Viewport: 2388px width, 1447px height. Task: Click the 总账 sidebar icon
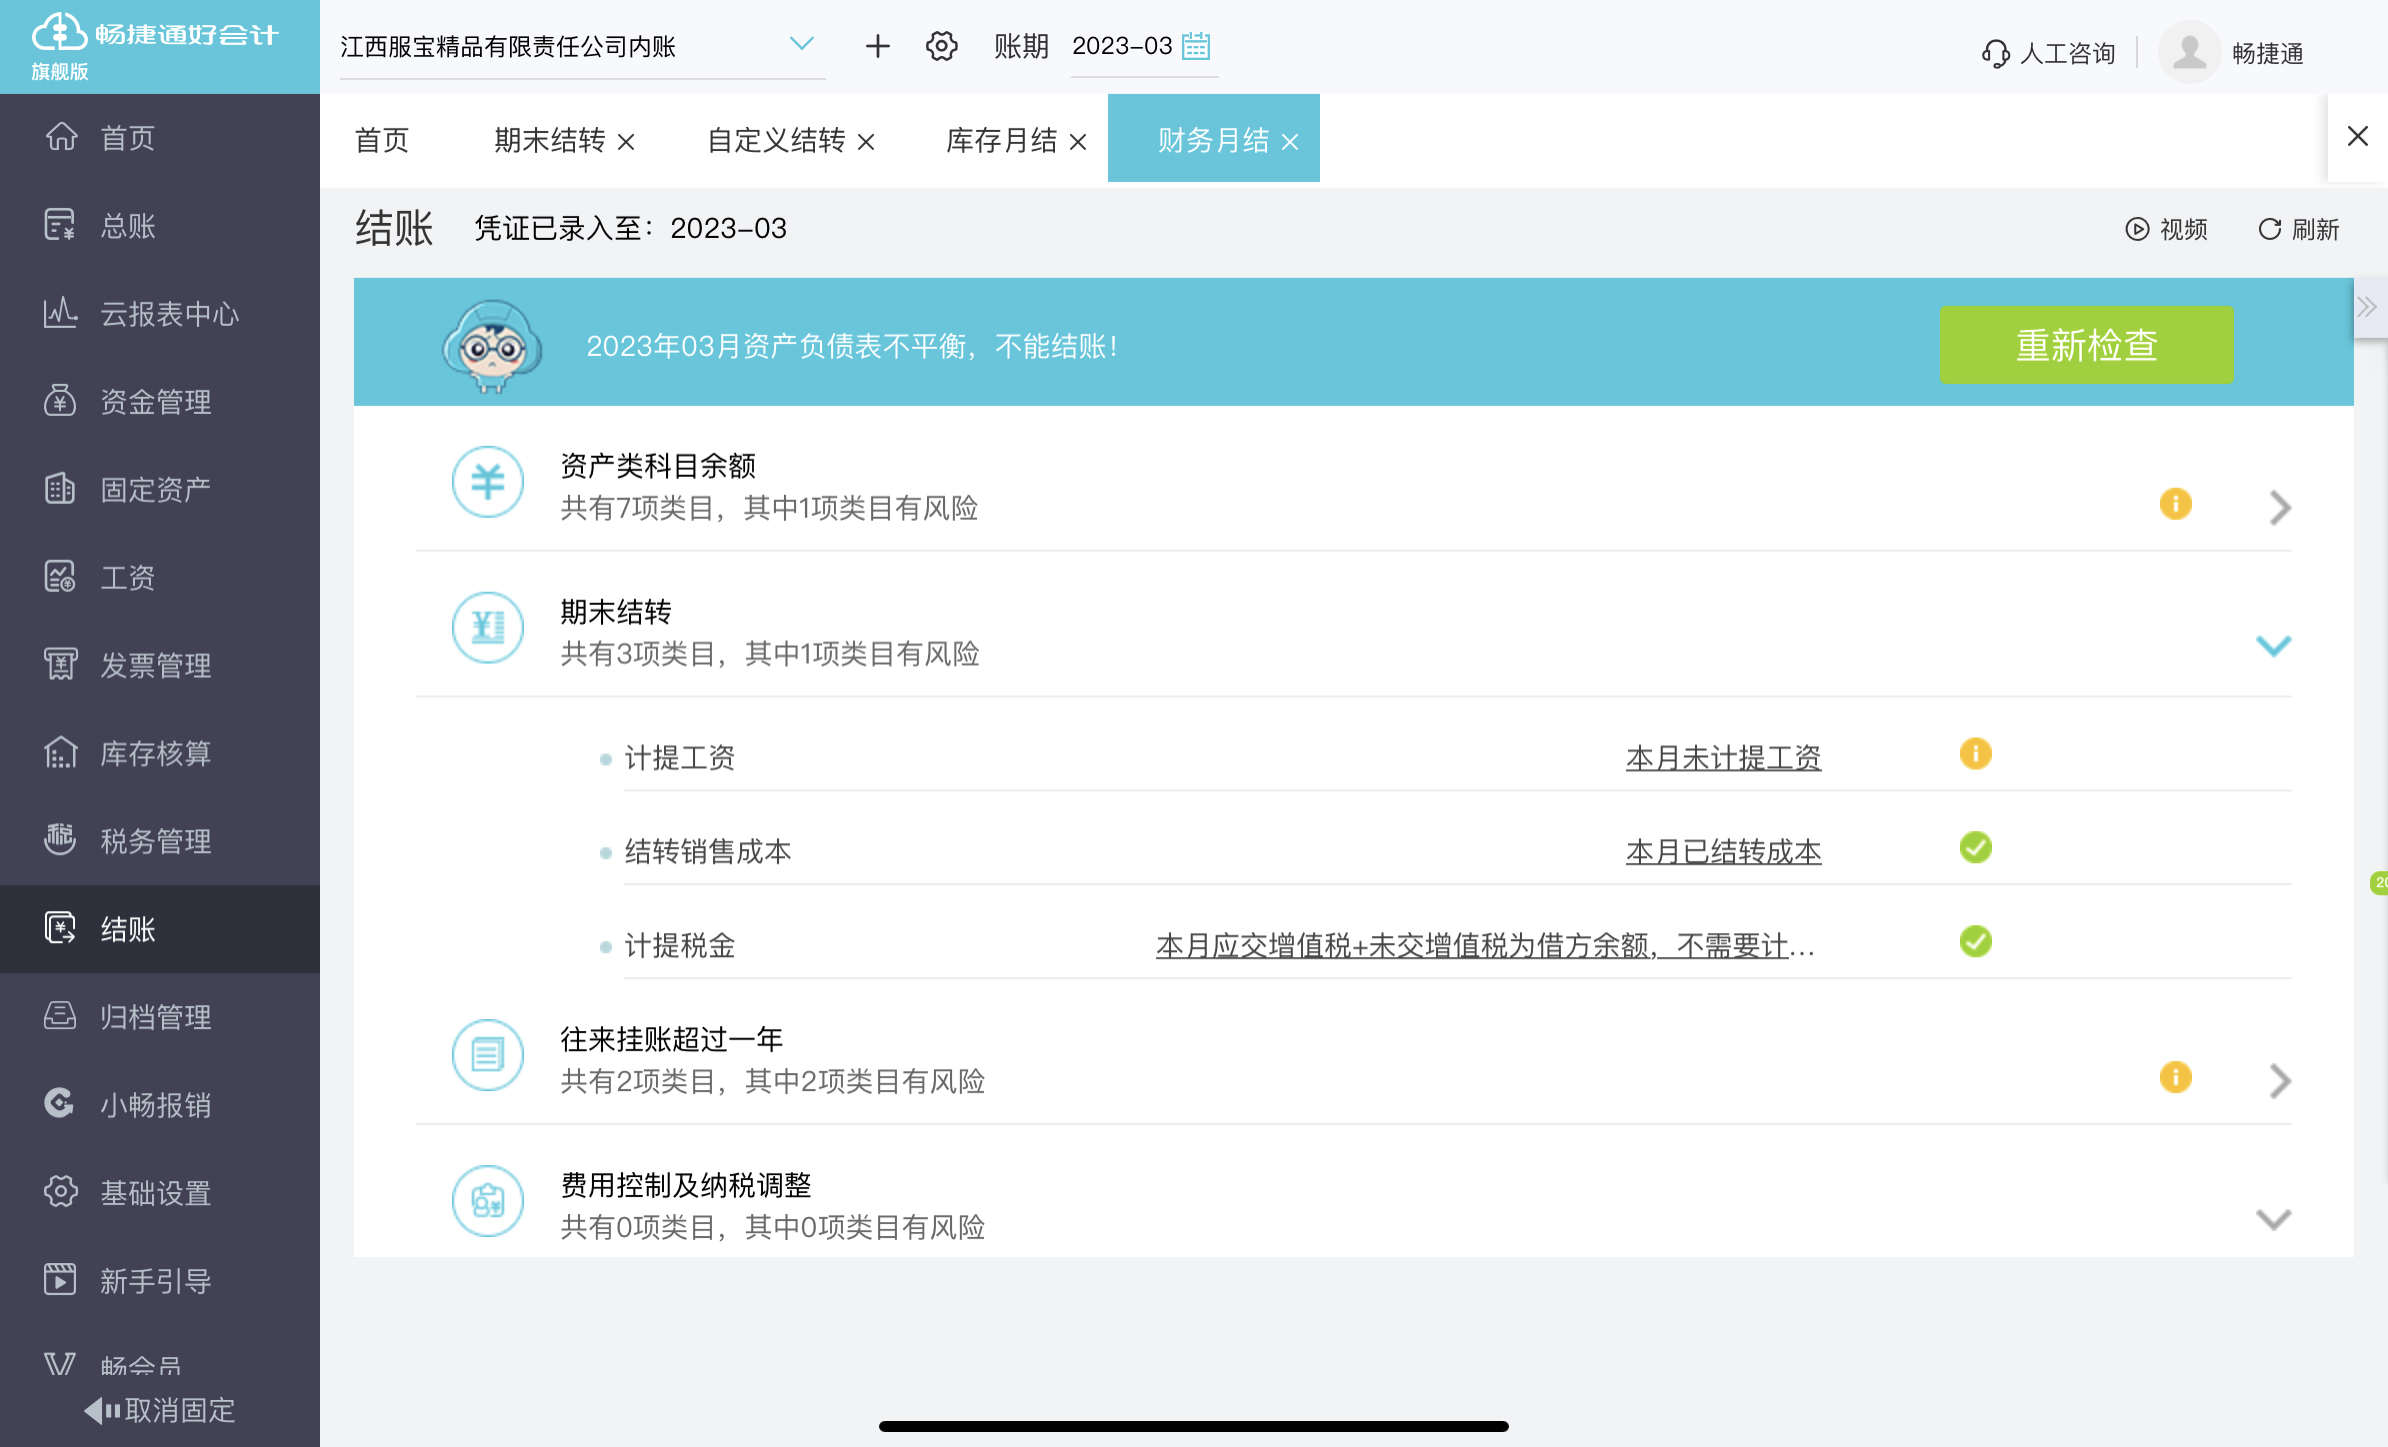[x=61, y=225]
